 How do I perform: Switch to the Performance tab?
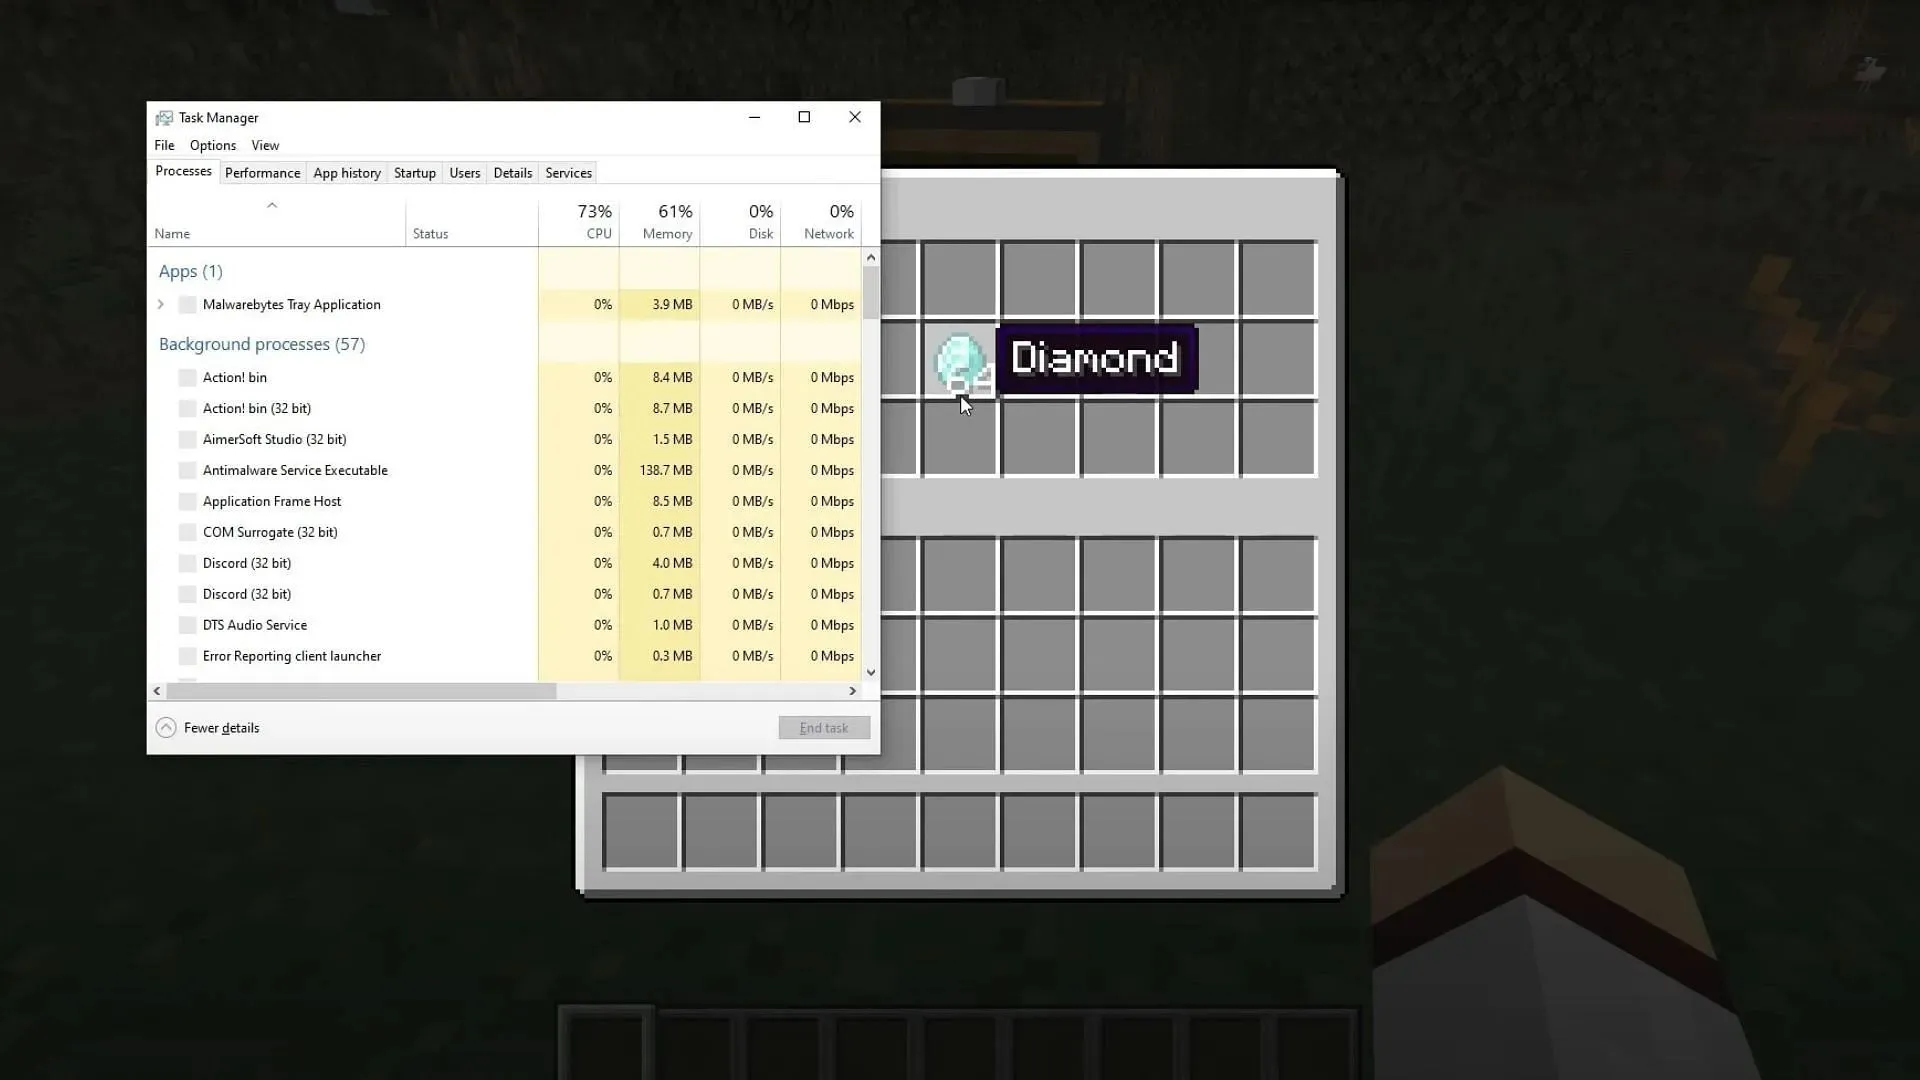click(261, 173)
